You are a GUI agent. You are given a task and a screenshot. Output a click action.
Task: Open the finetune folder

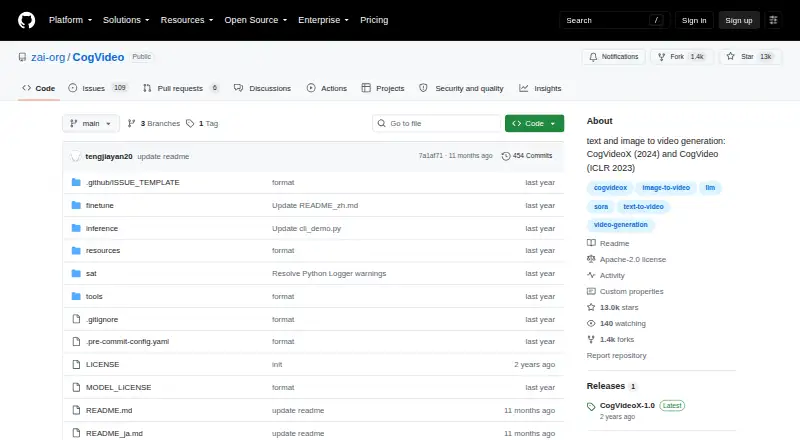99,205
